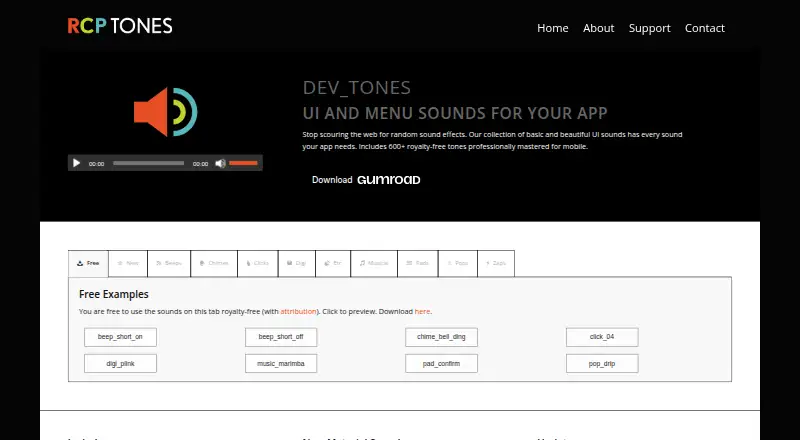The image size is (800, 440).
Task: Preview the click_04 sound
Action: [x=602, y=337]
